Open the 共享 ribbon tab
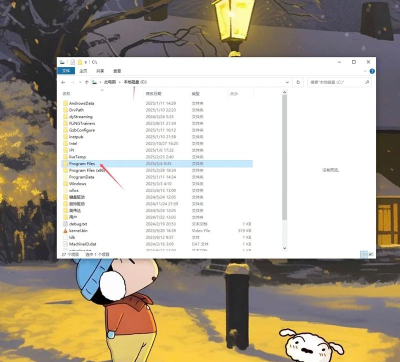Image resolution: width=400 pixels, height=362 pixels. click(100, 71)
